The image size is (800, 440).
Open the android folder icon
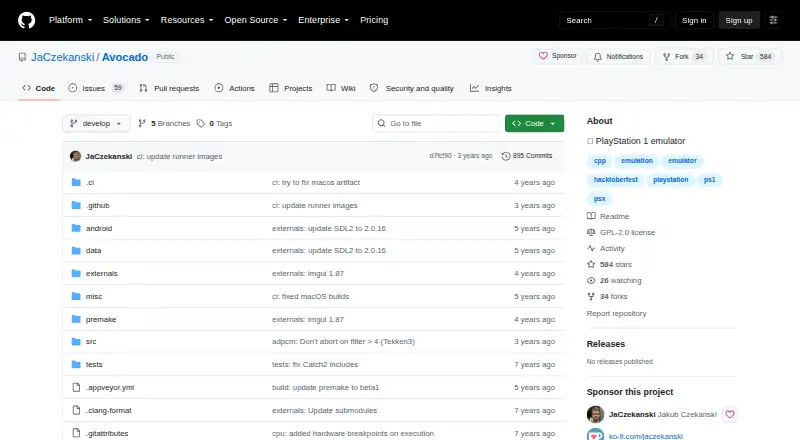click(x=76, y=228)
